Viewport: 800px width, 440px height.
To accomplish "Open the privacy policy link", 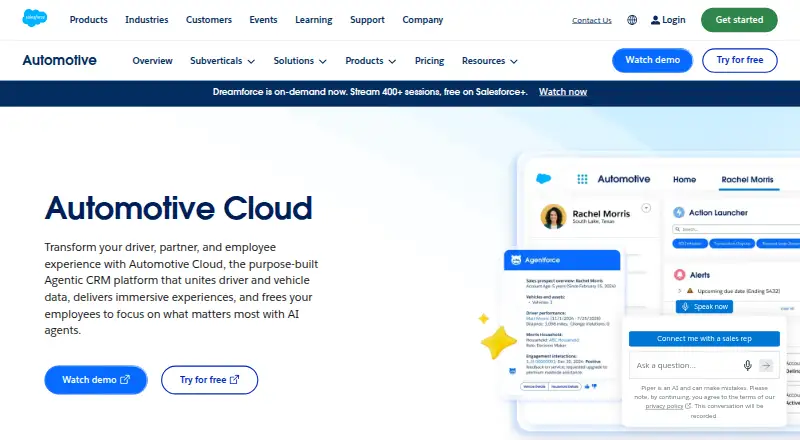I will click(664, 406).
